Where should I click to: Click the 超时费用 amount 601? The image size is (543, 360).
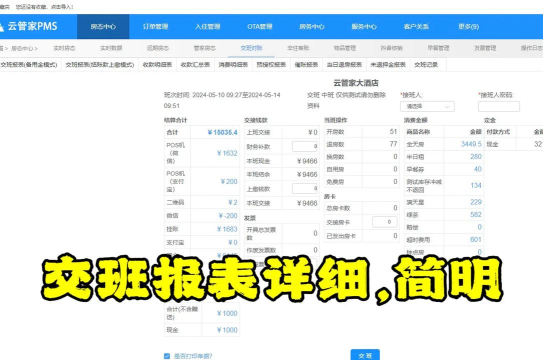tap(476, 240)
